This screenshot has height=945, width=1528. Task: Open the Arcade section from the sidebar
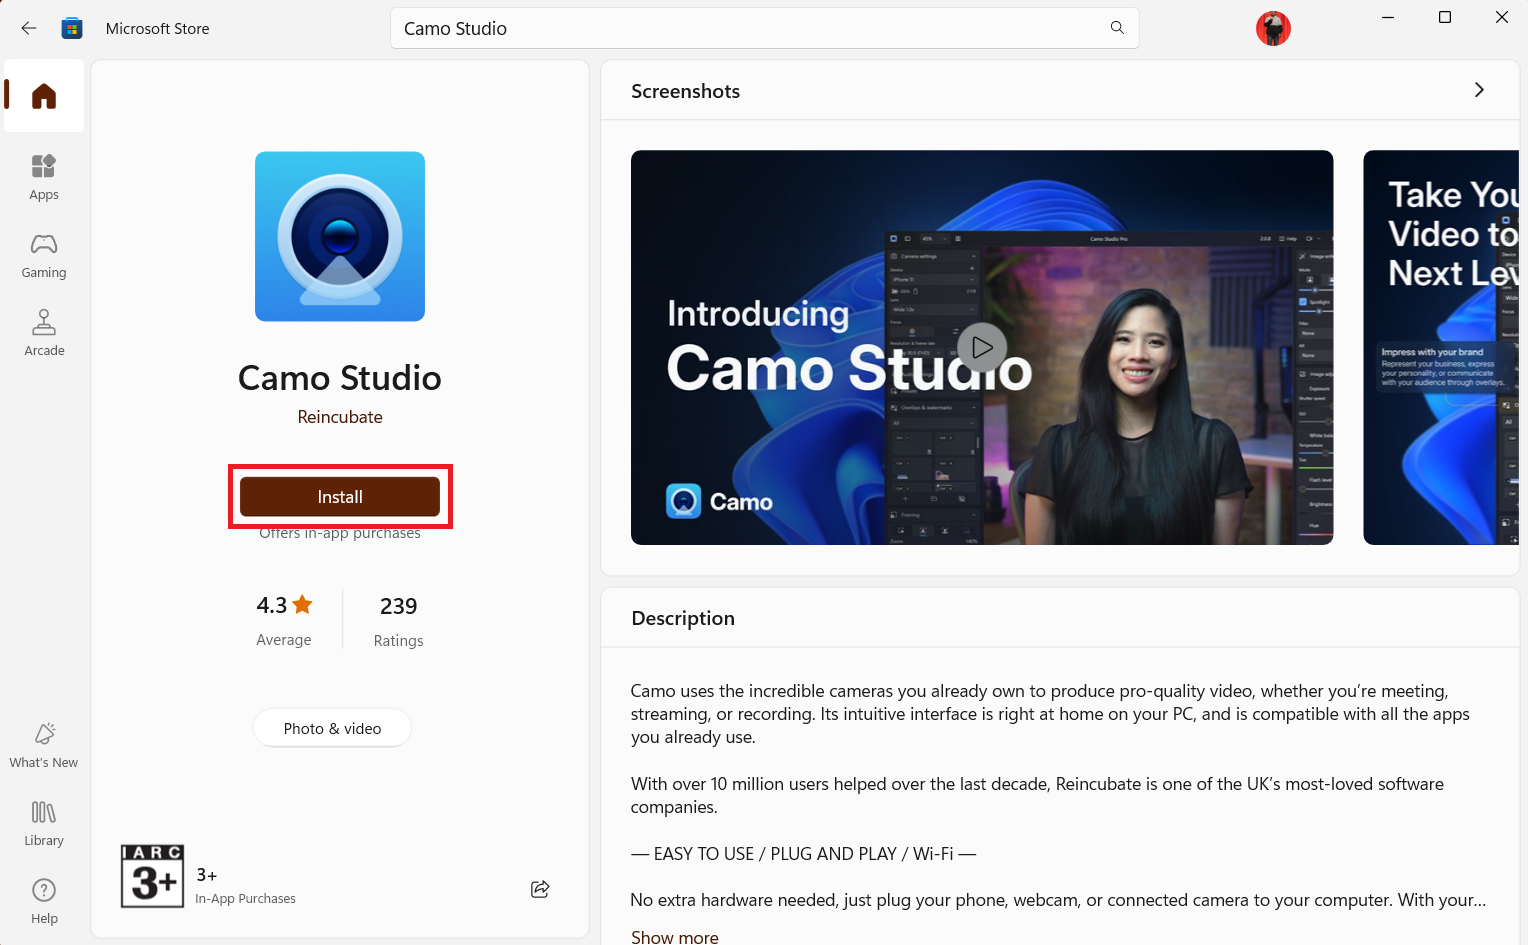pos(43,332)
